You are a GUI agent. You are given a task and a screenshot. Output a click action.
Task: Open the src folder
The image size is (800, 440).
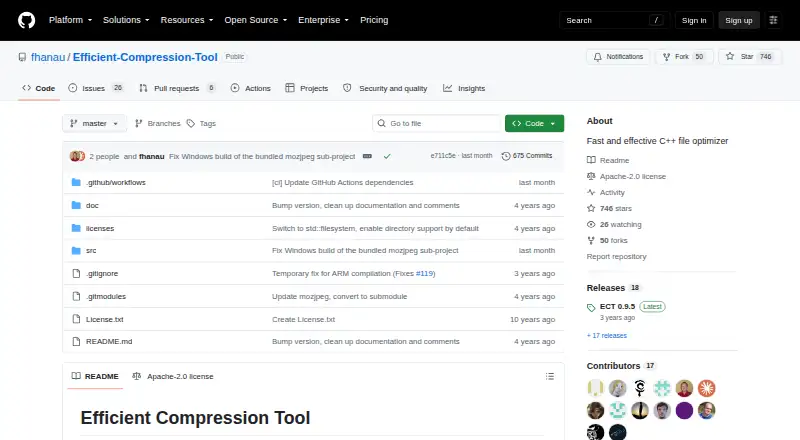(91, 251)
